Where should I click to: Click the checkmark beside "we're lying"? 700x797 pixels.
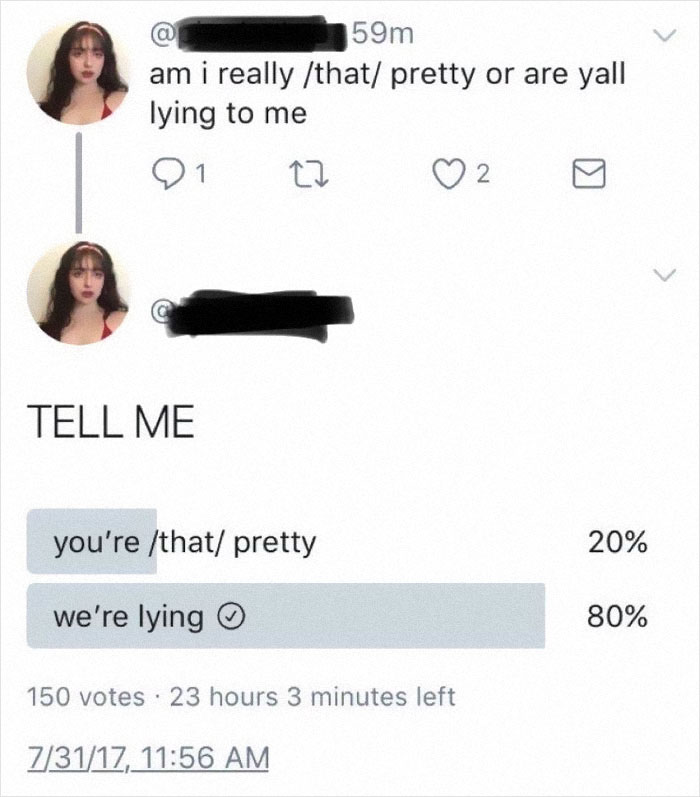[x=225, y=617]
